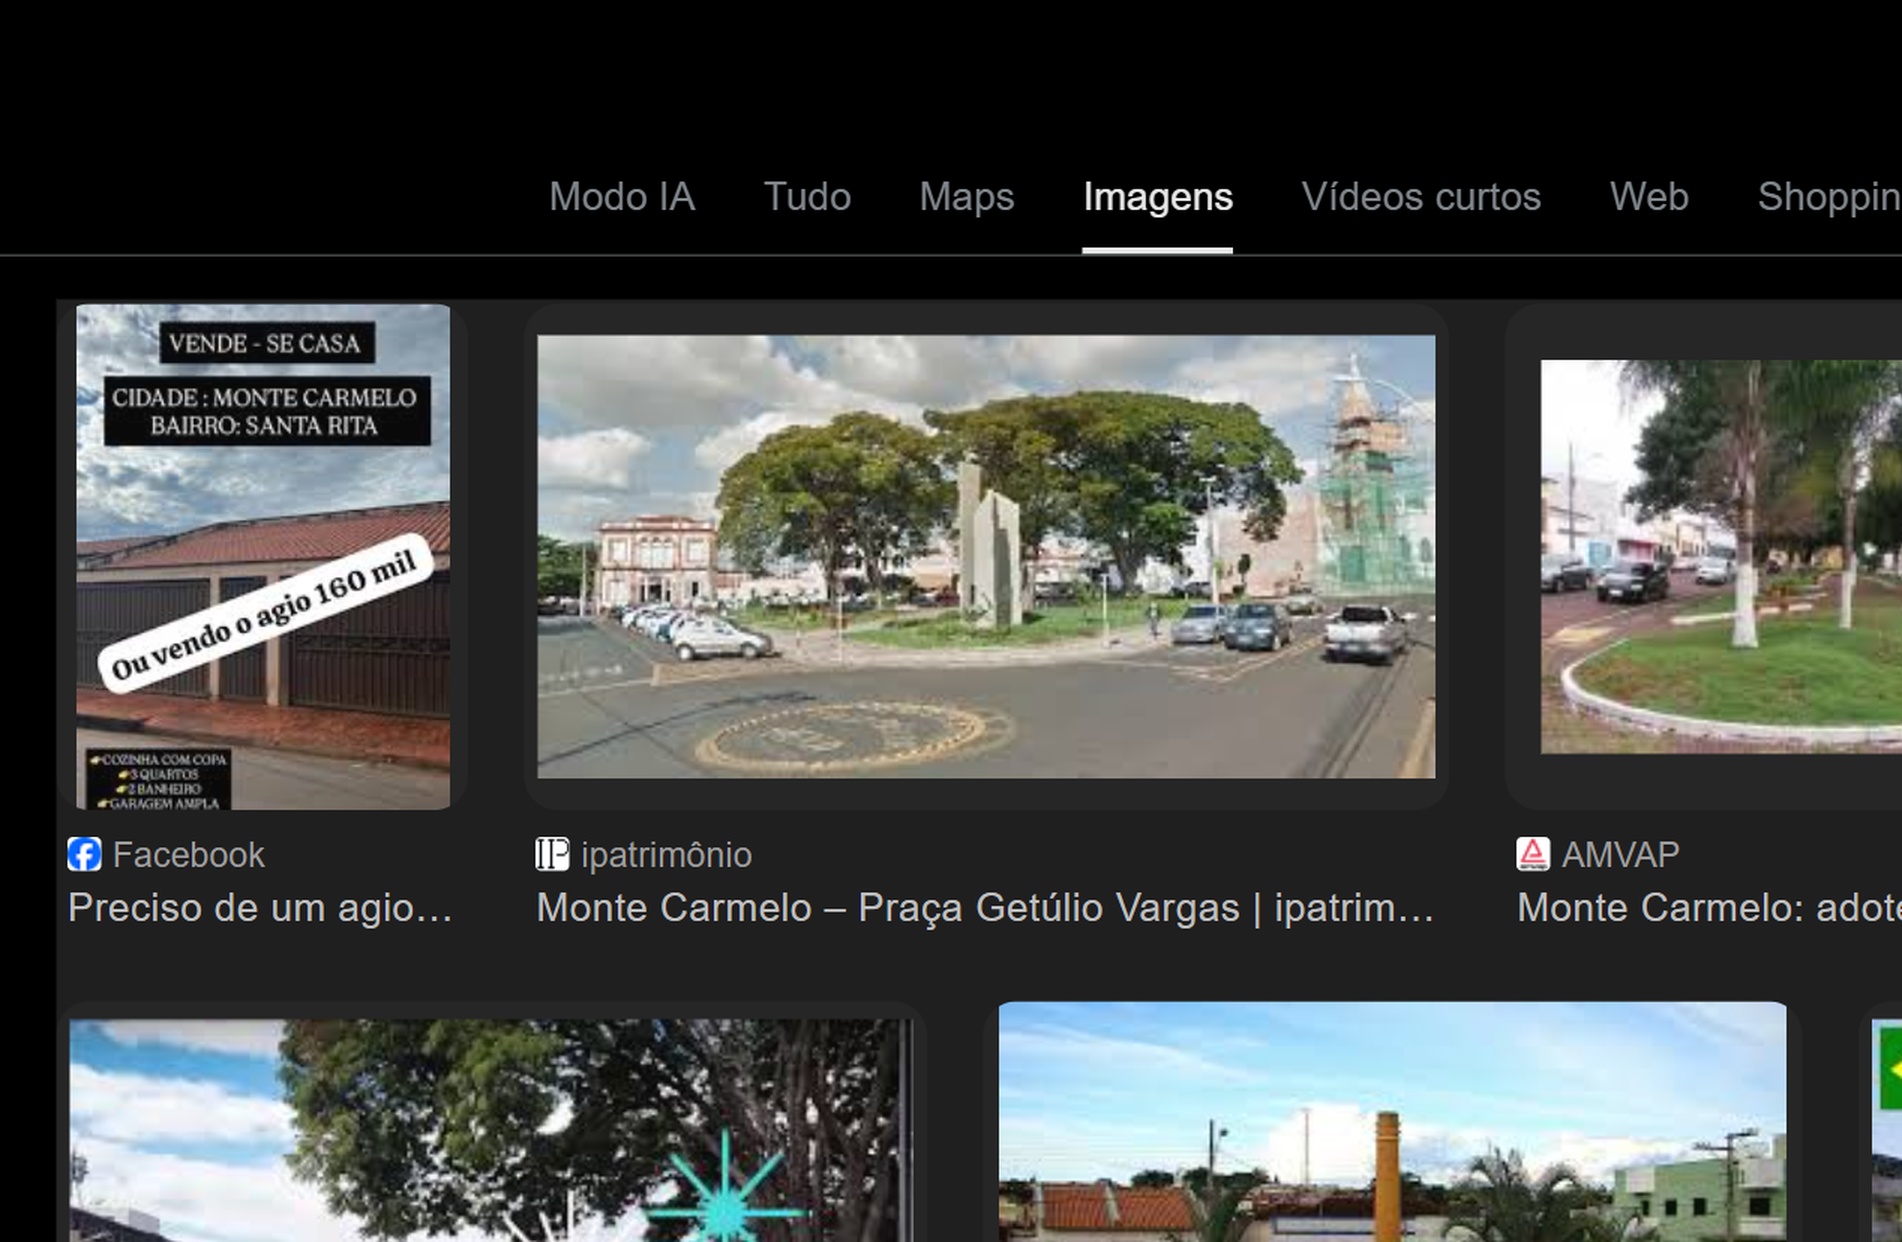Open the tree image with turquoise star
The image size is (1902, 1242).
click(x=490, y=1130)
